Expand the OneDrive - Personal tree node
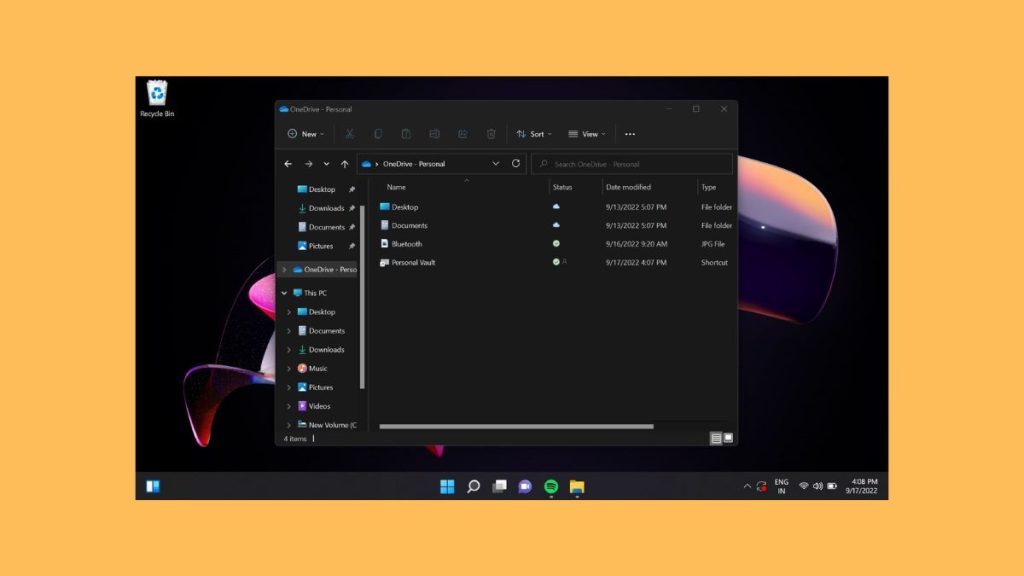 pos(284,269)
